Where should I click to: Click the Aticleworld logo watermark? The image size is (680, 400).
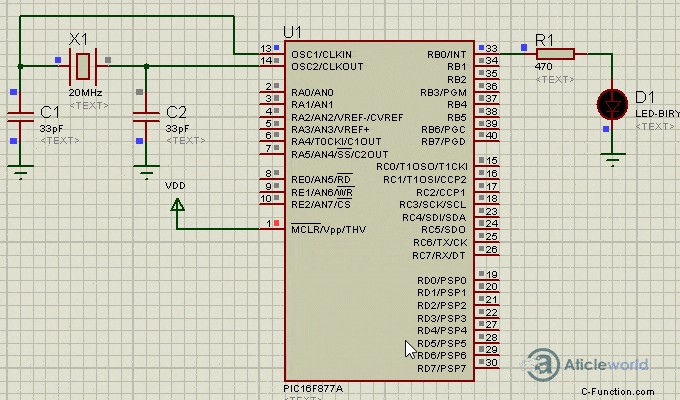tap(588, 364)
